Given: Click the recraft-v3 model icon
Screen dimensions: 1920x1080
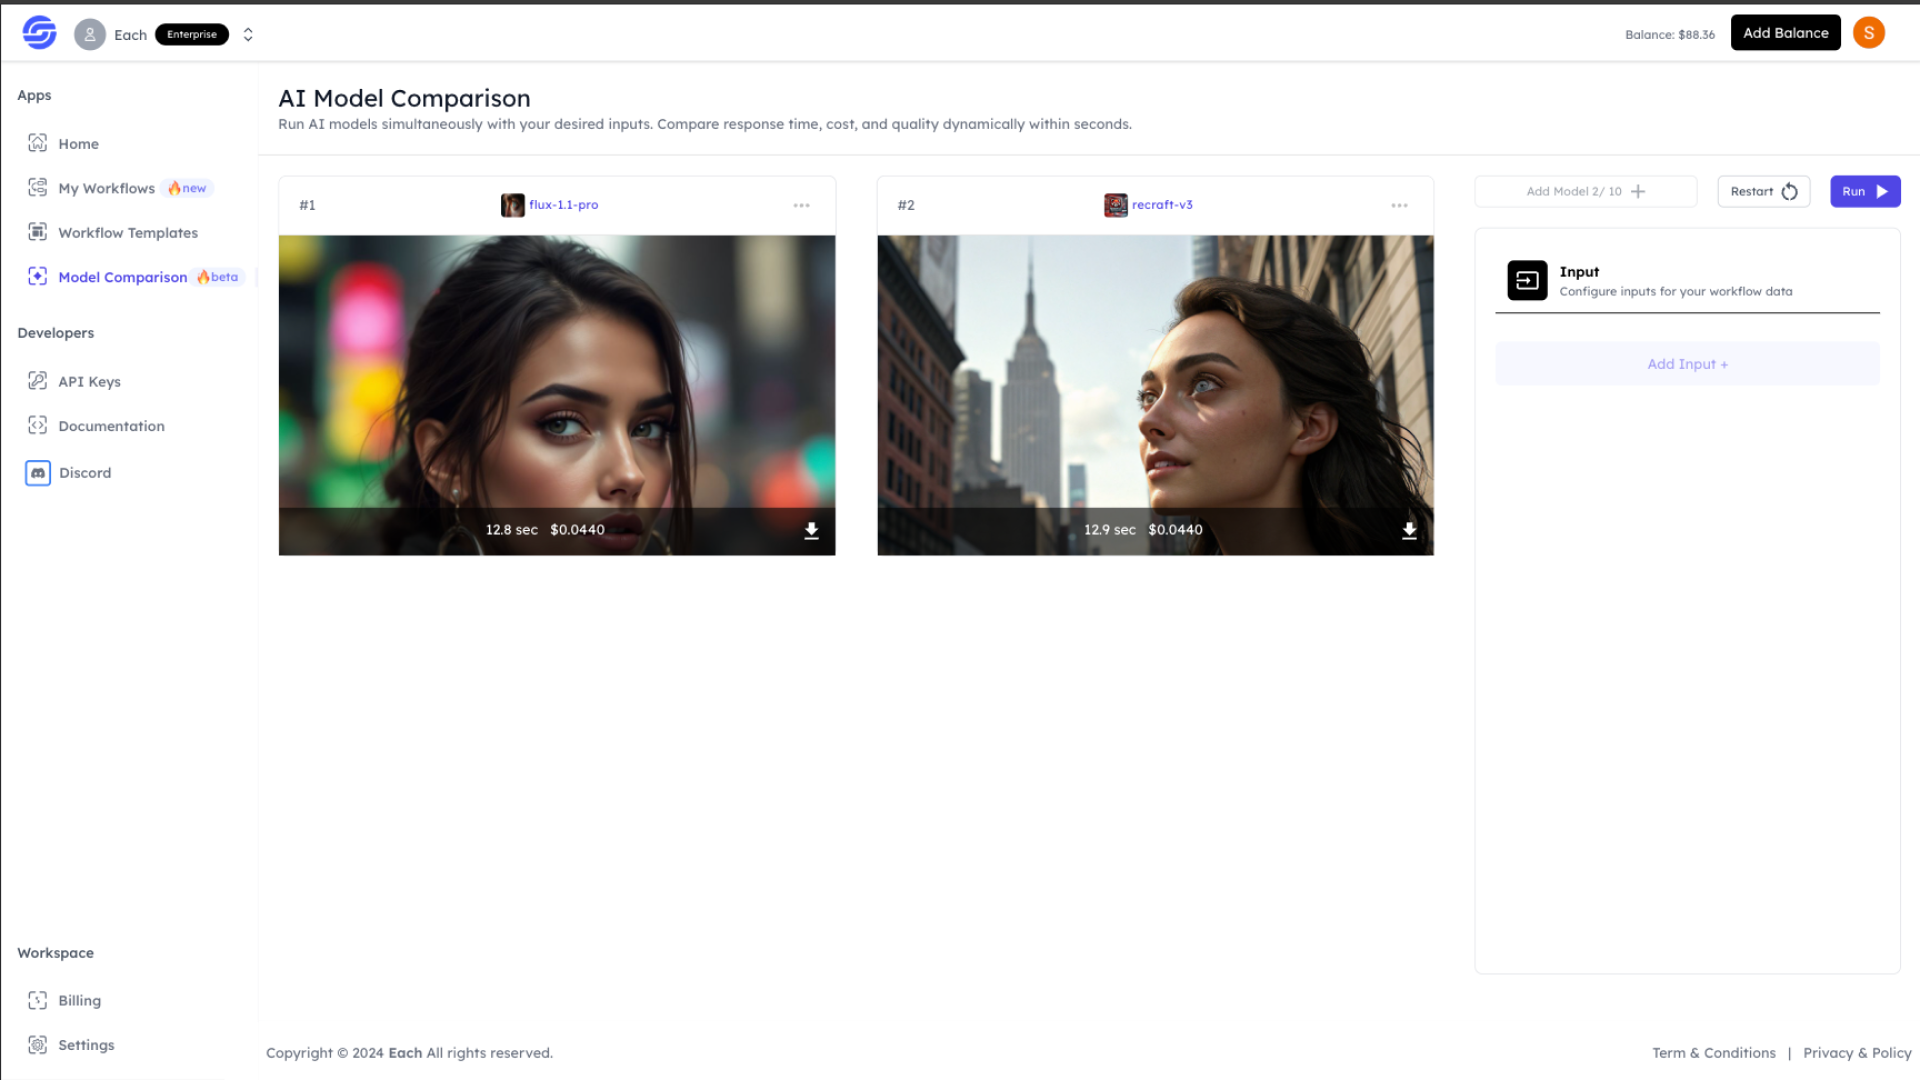Looking at the screenshot, I should point(1116,204).
